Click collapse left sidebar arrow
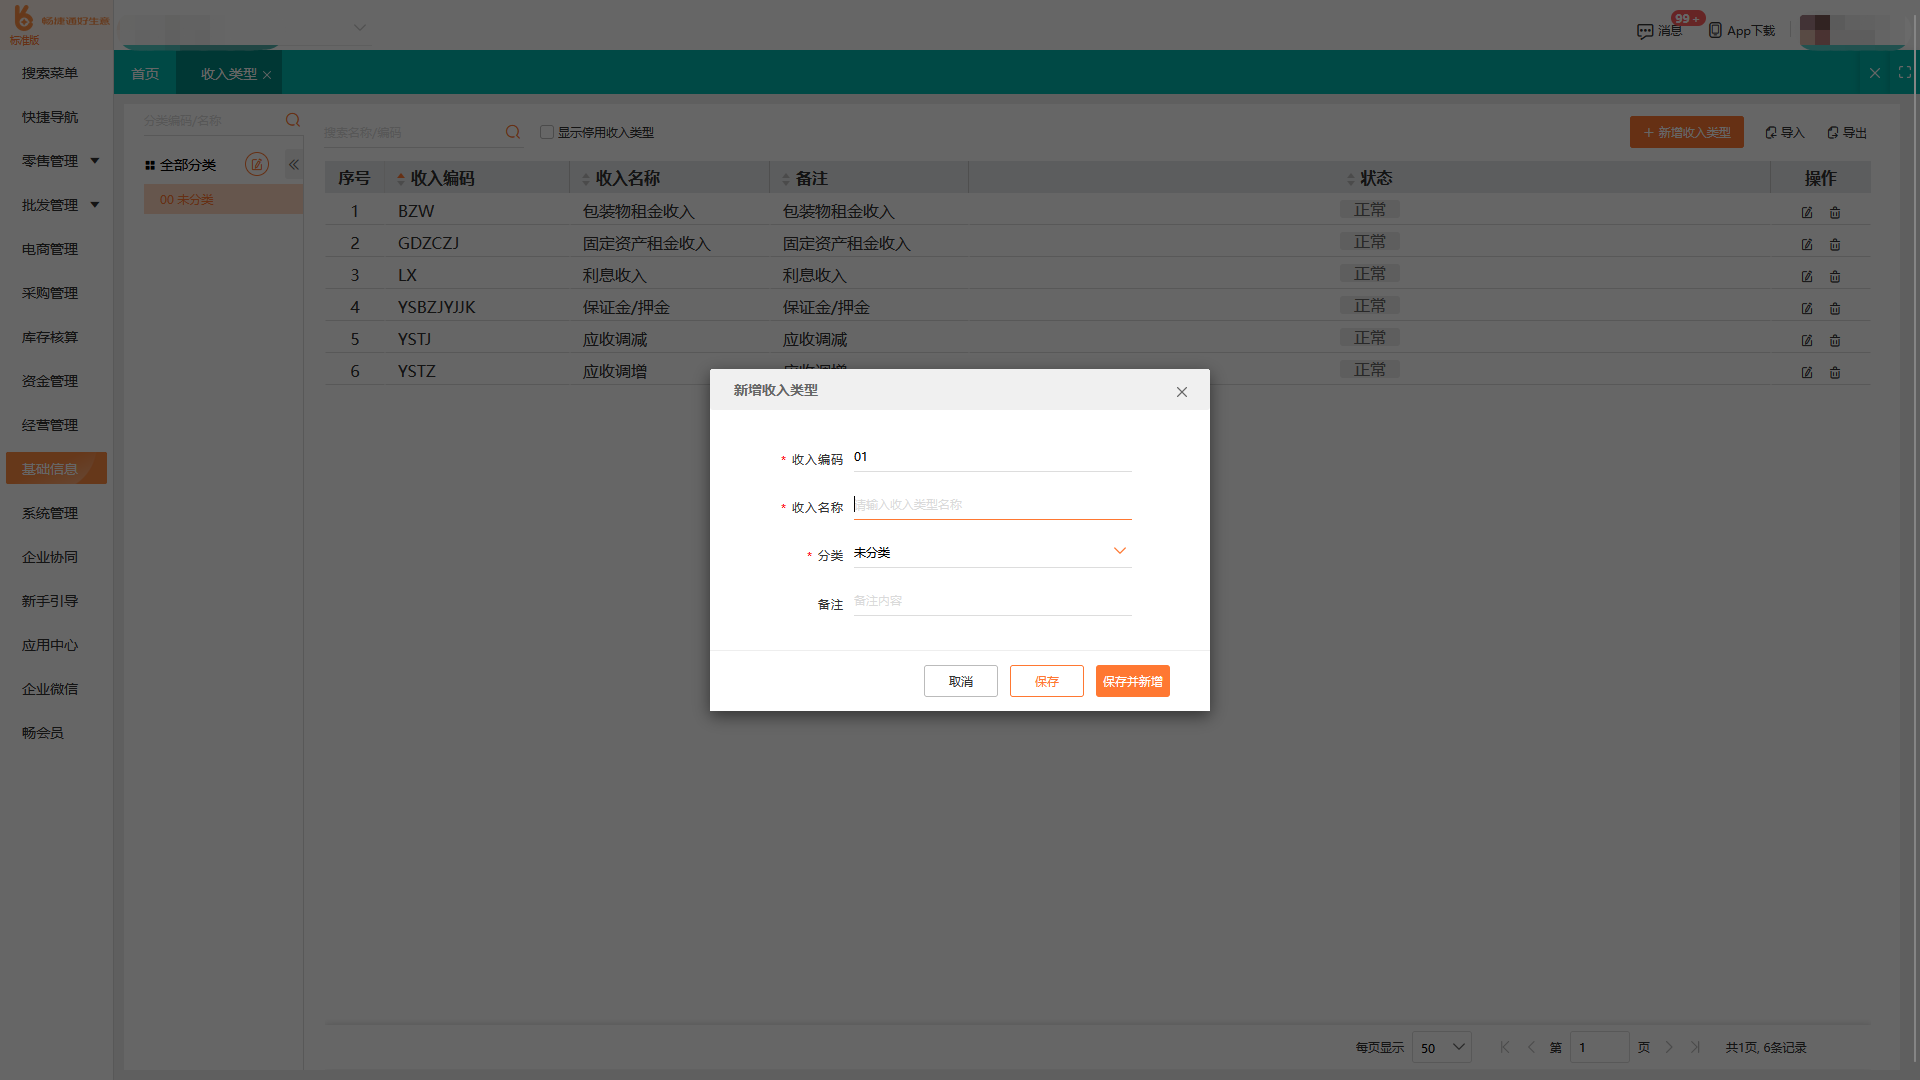The width and height of the screenshot is (1920, 1080). [294, 165]
